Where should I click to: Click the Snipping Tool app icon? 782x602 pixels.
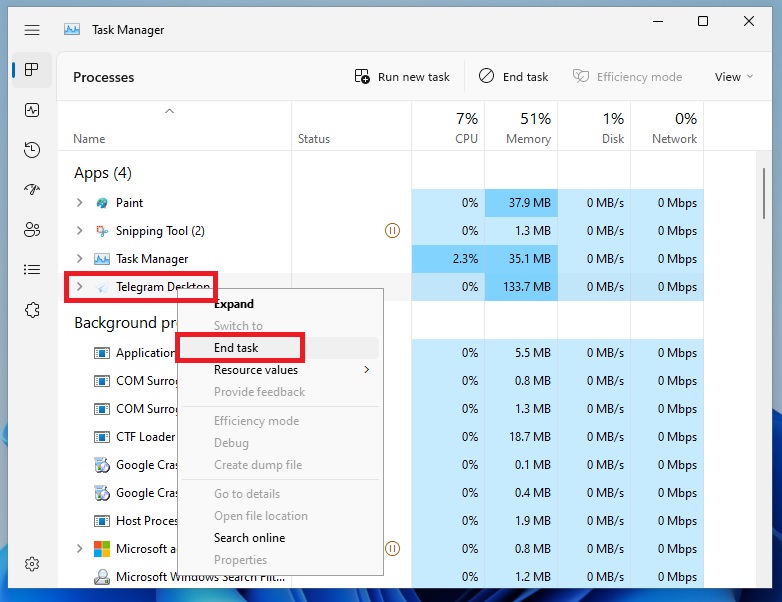[x=102, y=231]
